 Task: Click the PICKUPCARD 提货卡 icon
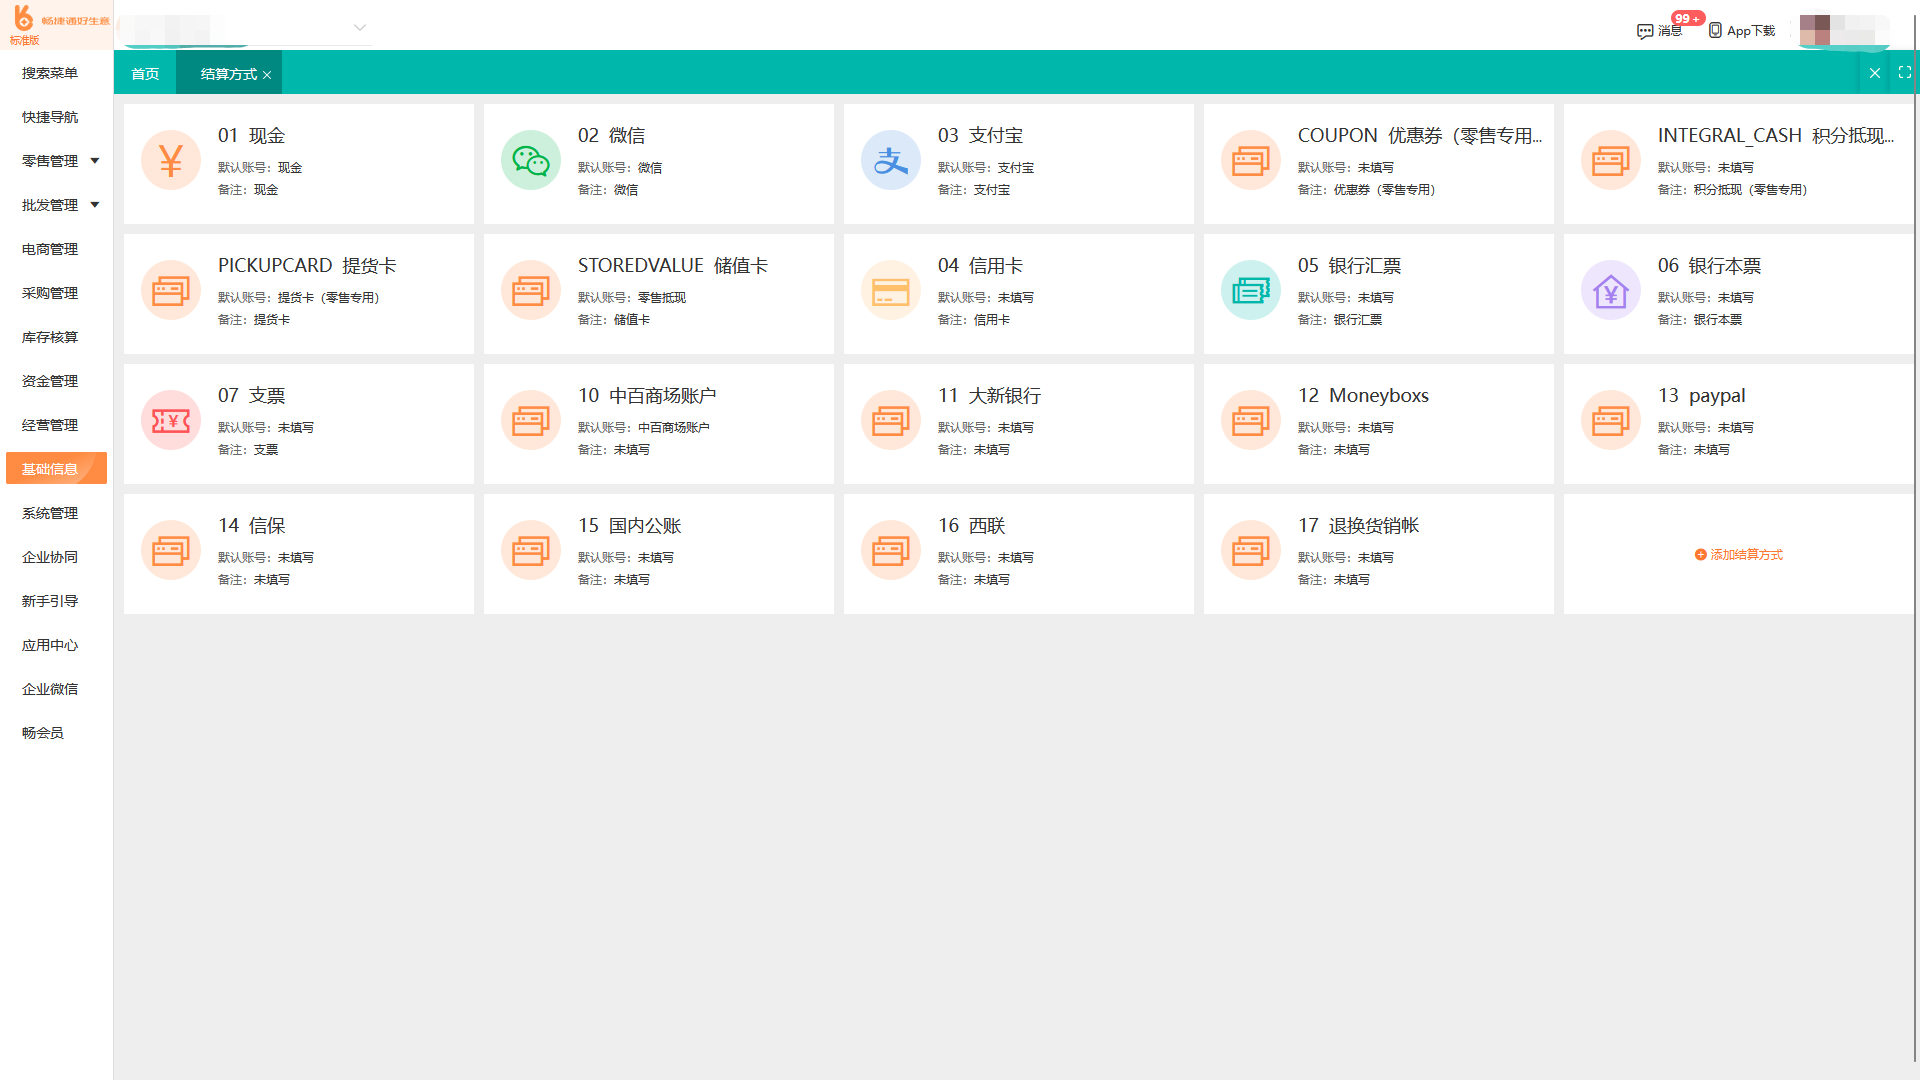click(169, 289)
